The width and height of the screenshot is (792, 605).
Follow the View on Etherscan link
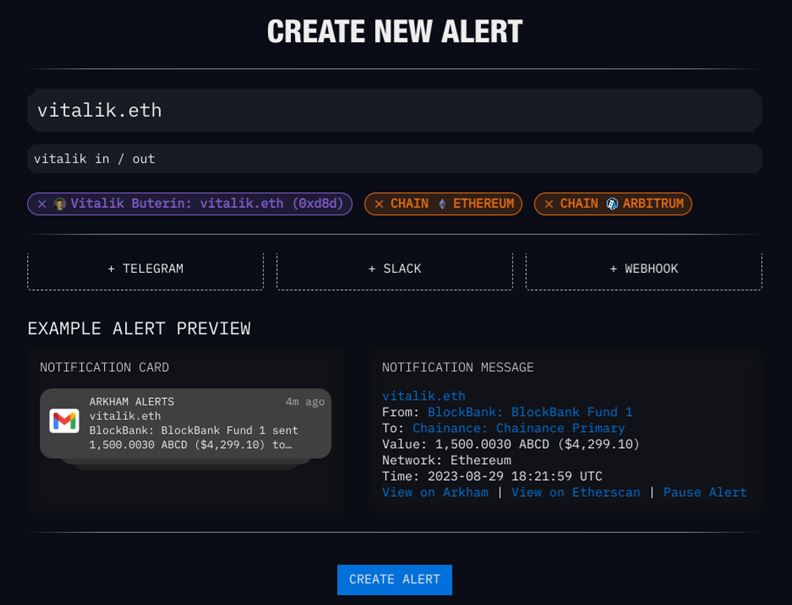tap(575, 492)
